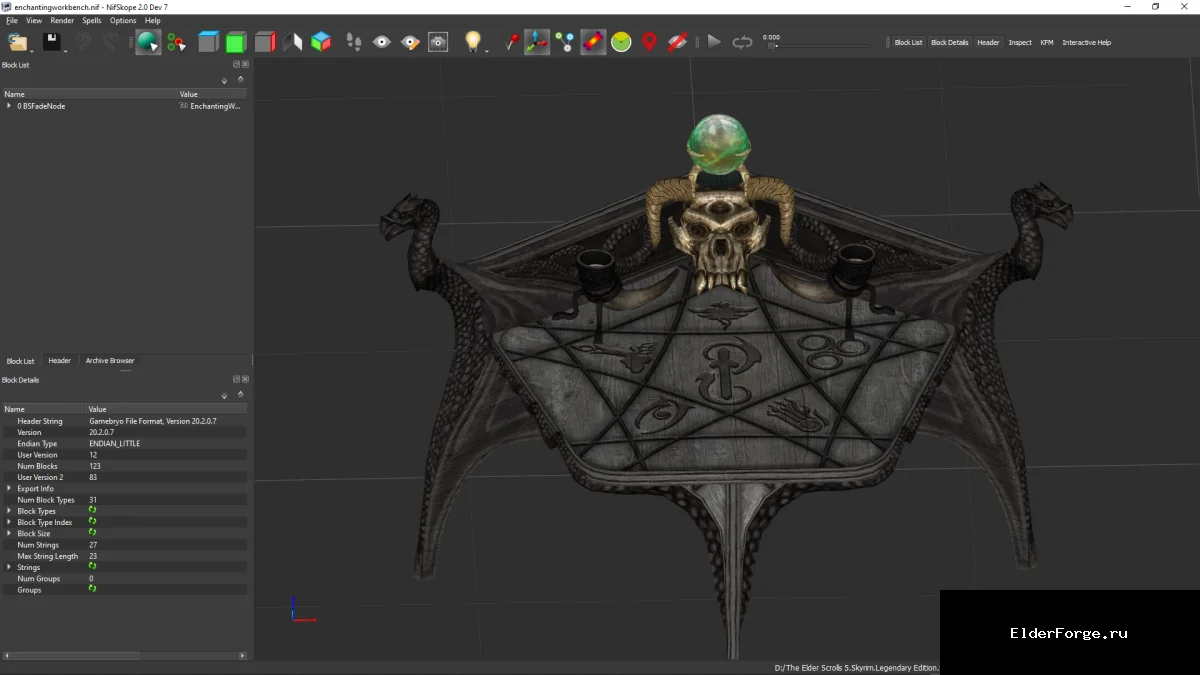Toggle the lightbulb lighting button
The height and width of the screenshot is (675, 1200).
pyautogui.click(x=473, y=42)
